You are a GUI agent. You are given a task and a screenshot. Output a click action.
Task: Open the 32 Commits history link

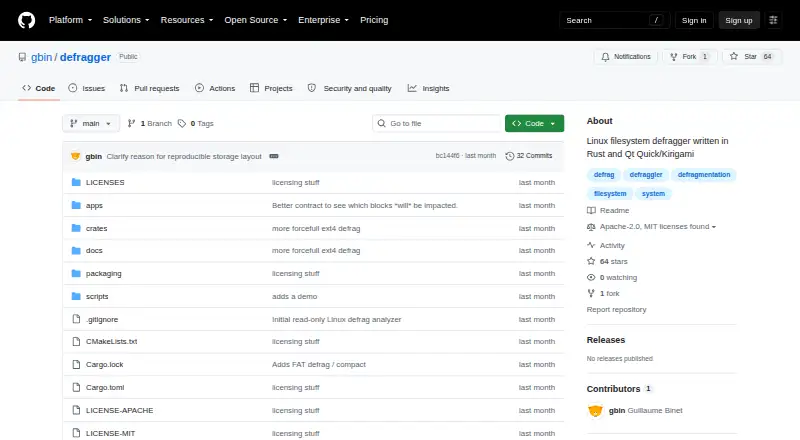529,156
